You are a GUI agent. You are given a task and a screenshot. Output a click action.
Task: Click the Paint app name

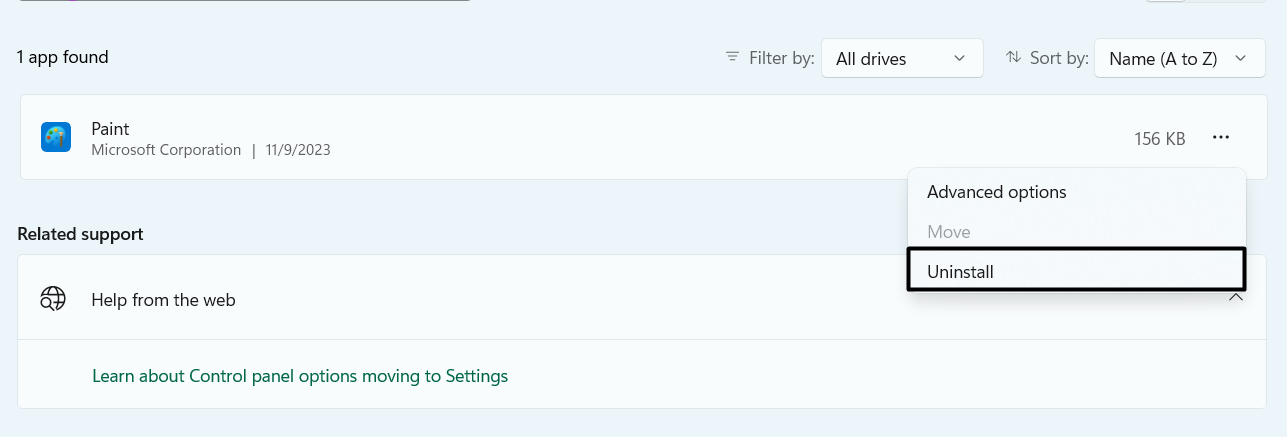click(110, 129)
